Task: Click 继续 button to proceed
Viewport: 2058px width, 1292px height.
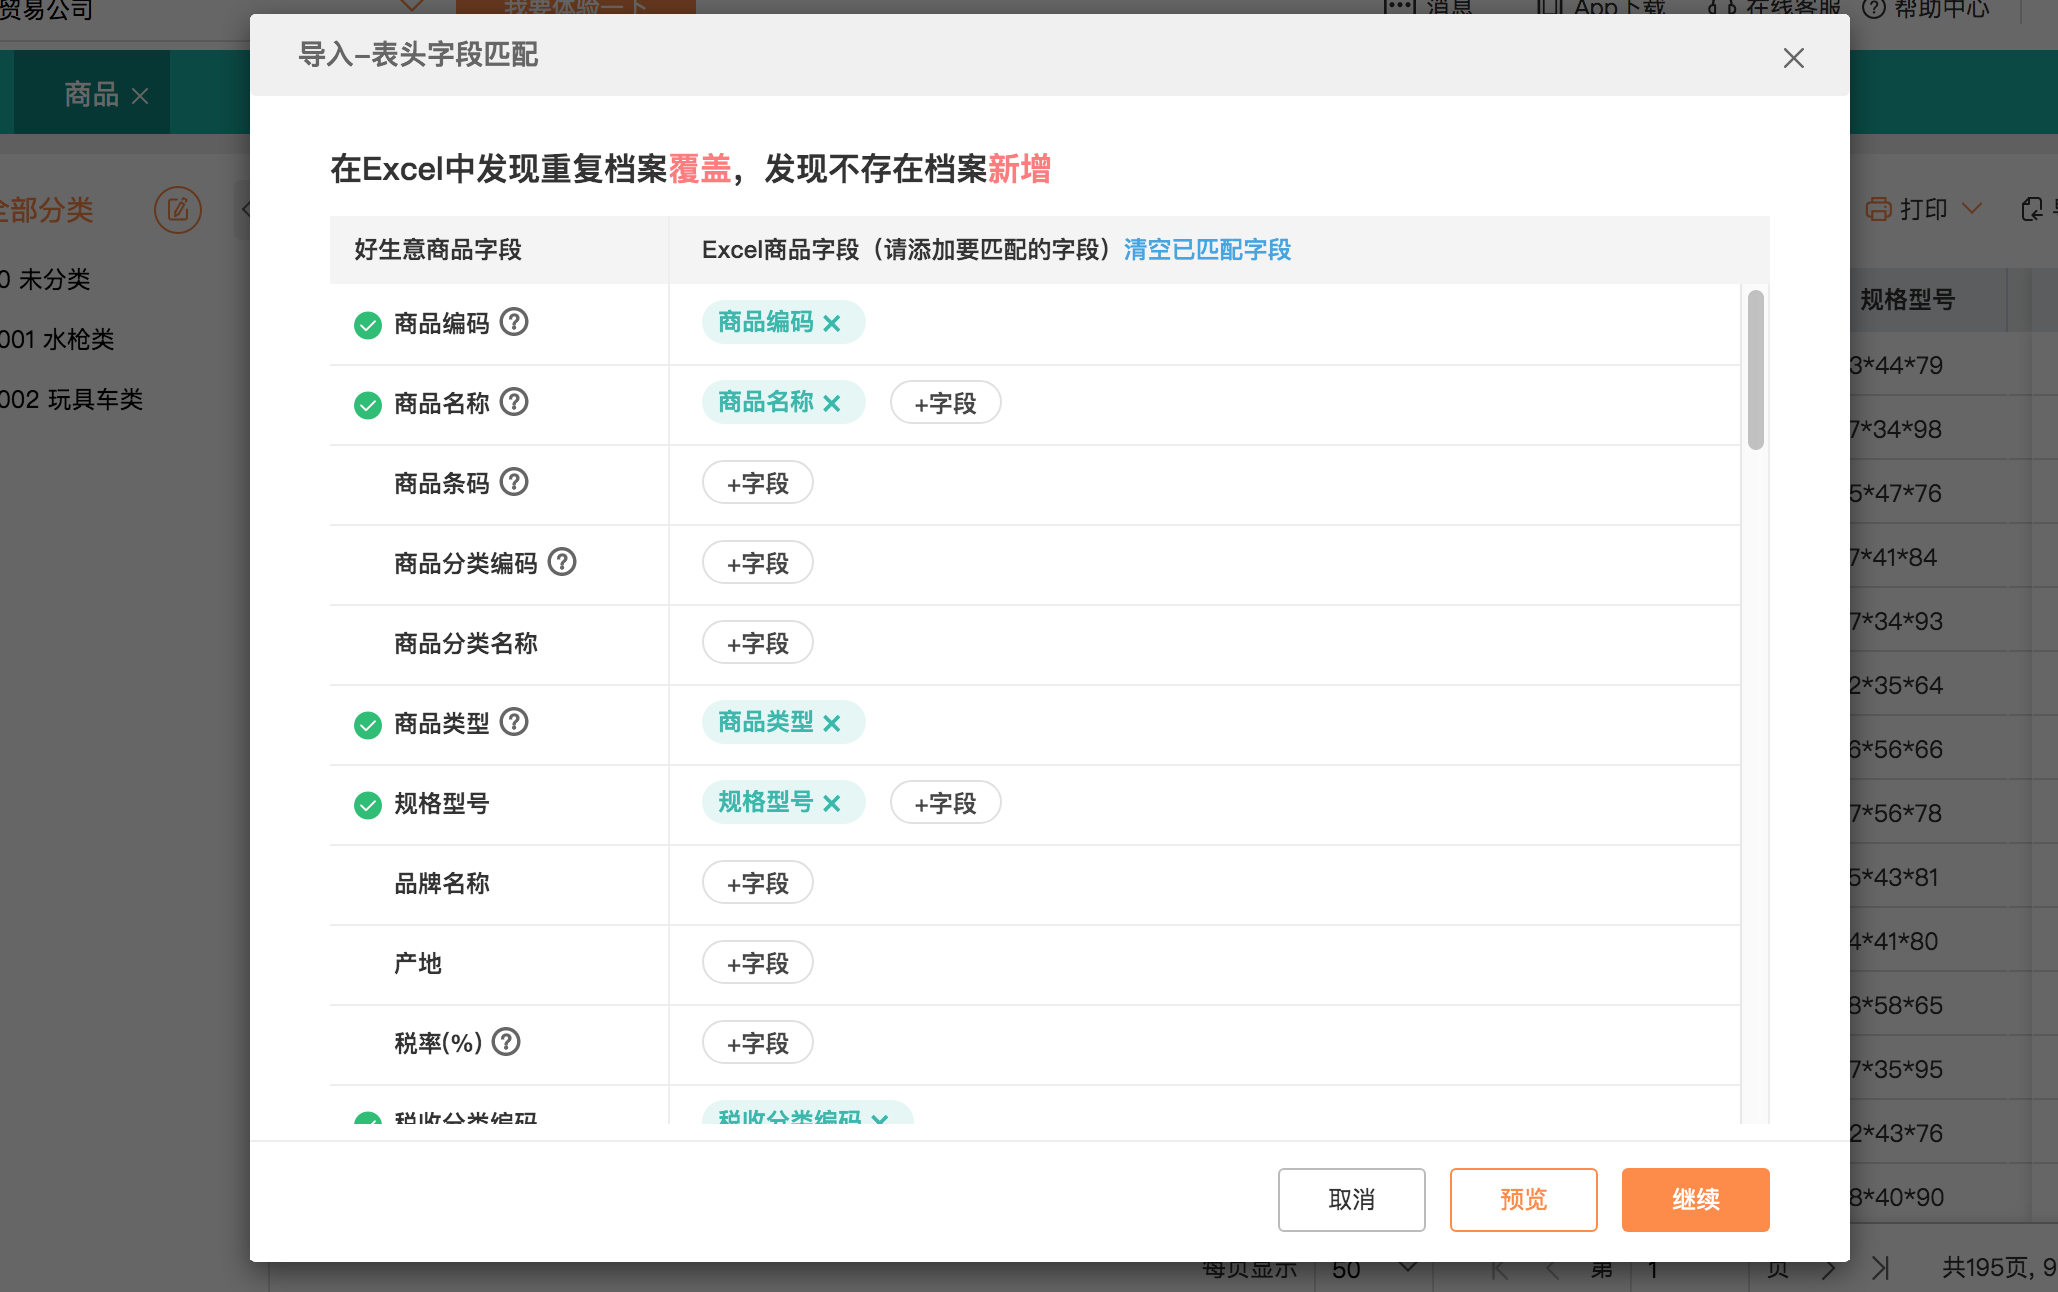Action: [1695, 1198]
